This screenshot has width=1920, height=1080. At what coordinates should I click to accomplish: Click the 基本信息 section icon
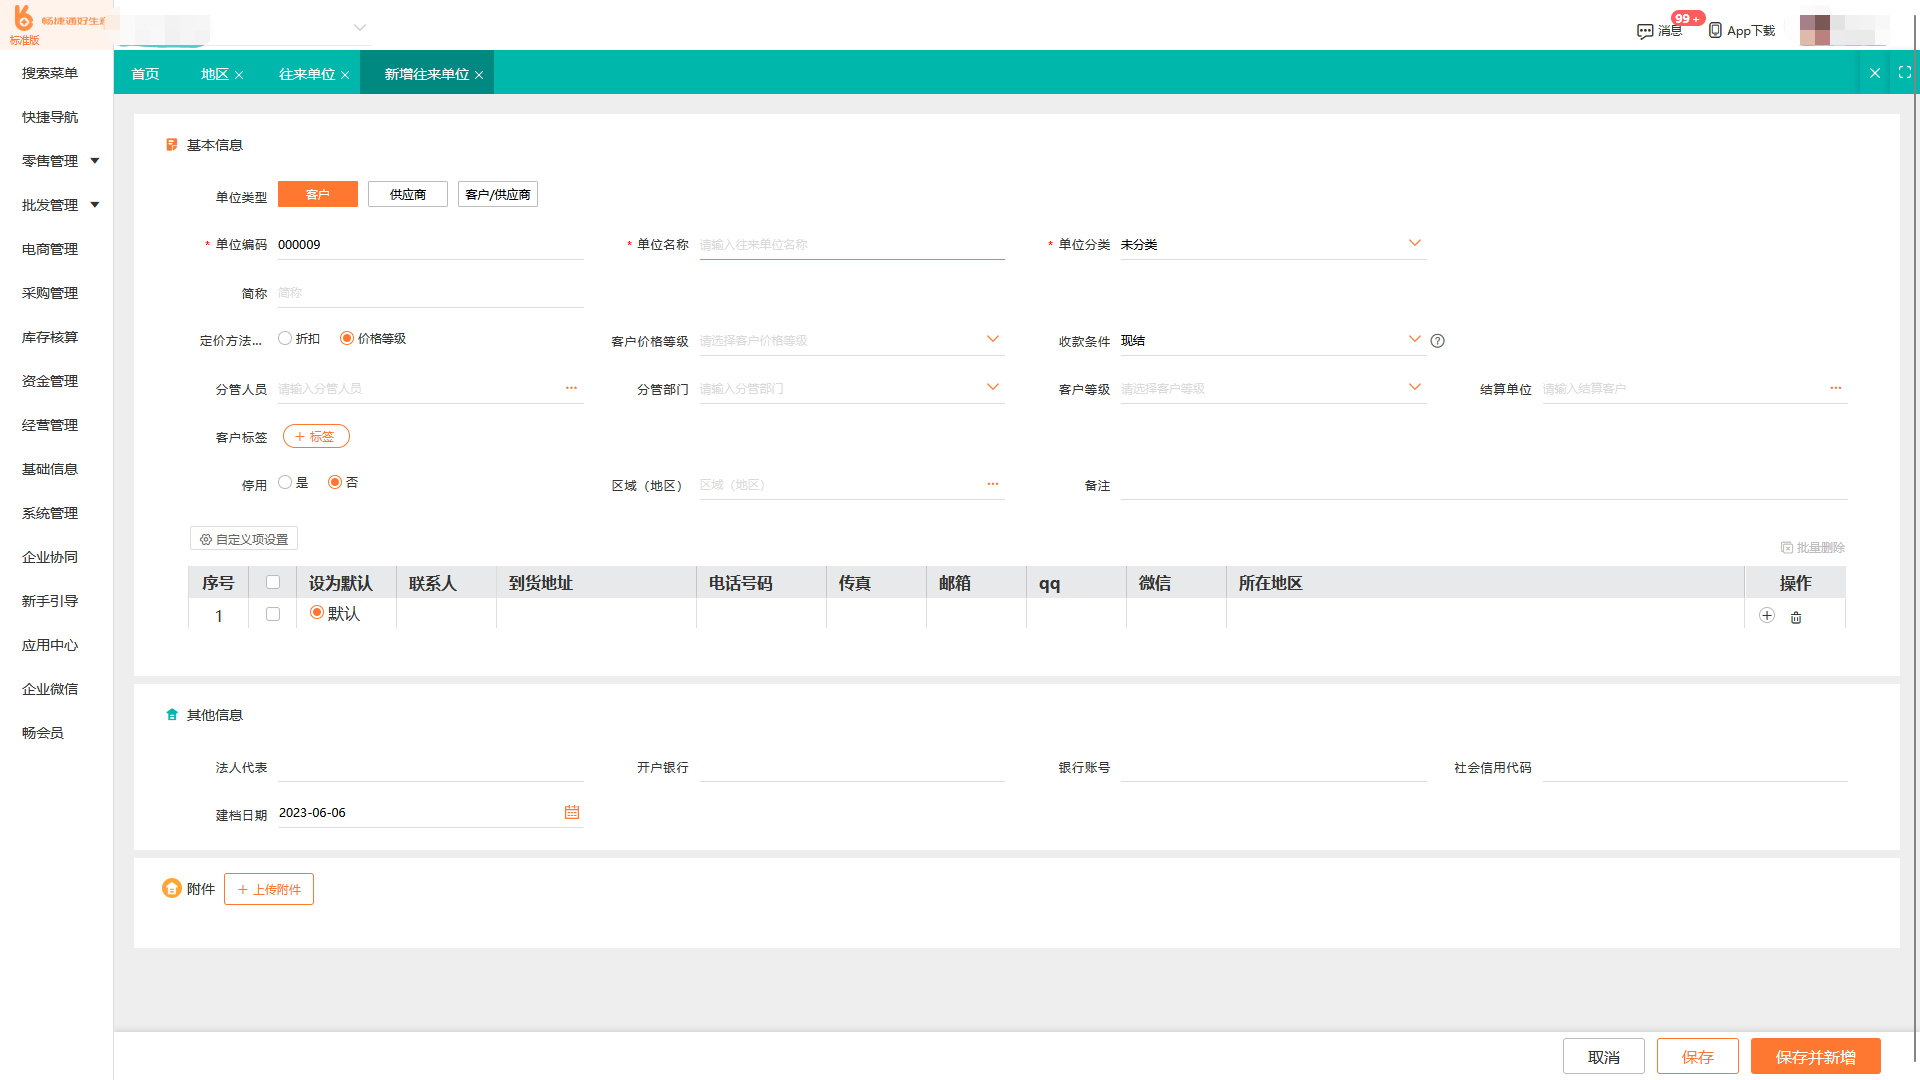pos(169,145)
